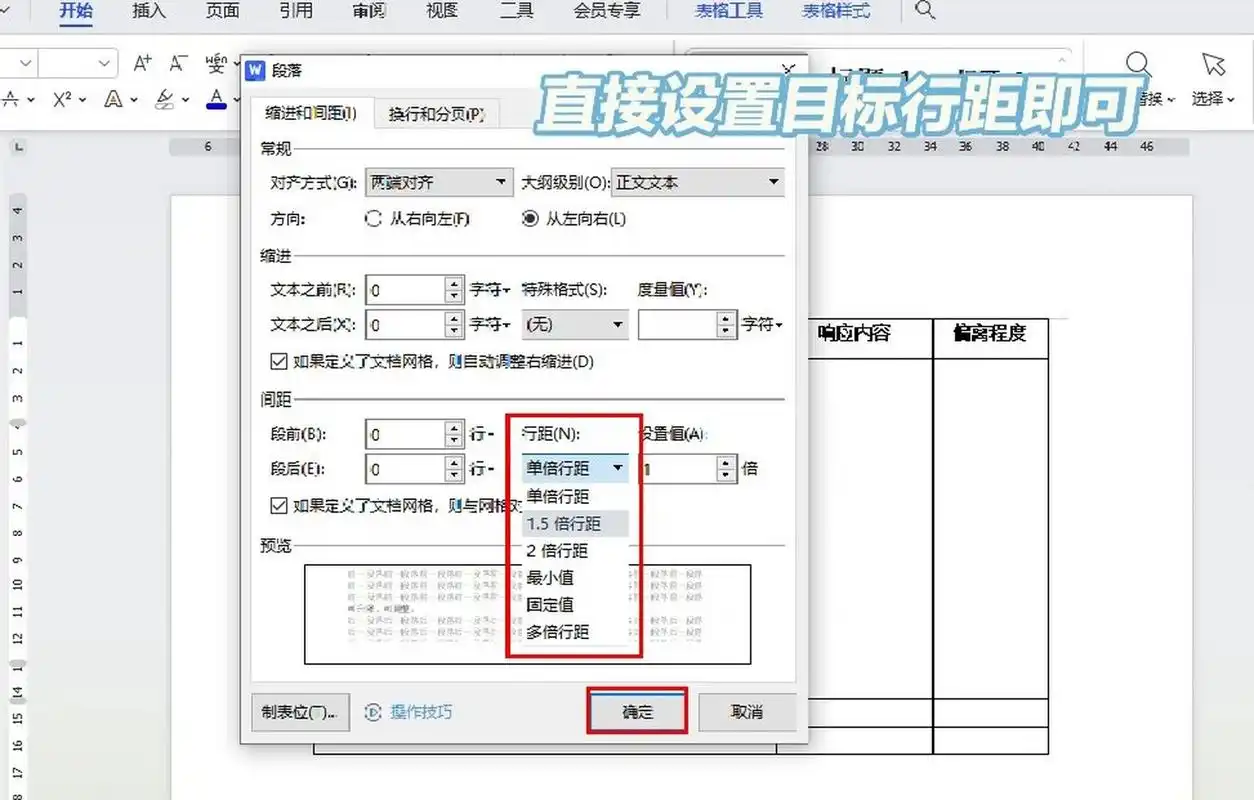Select the 从左向右 direction radio button

(x=530, y=218)
